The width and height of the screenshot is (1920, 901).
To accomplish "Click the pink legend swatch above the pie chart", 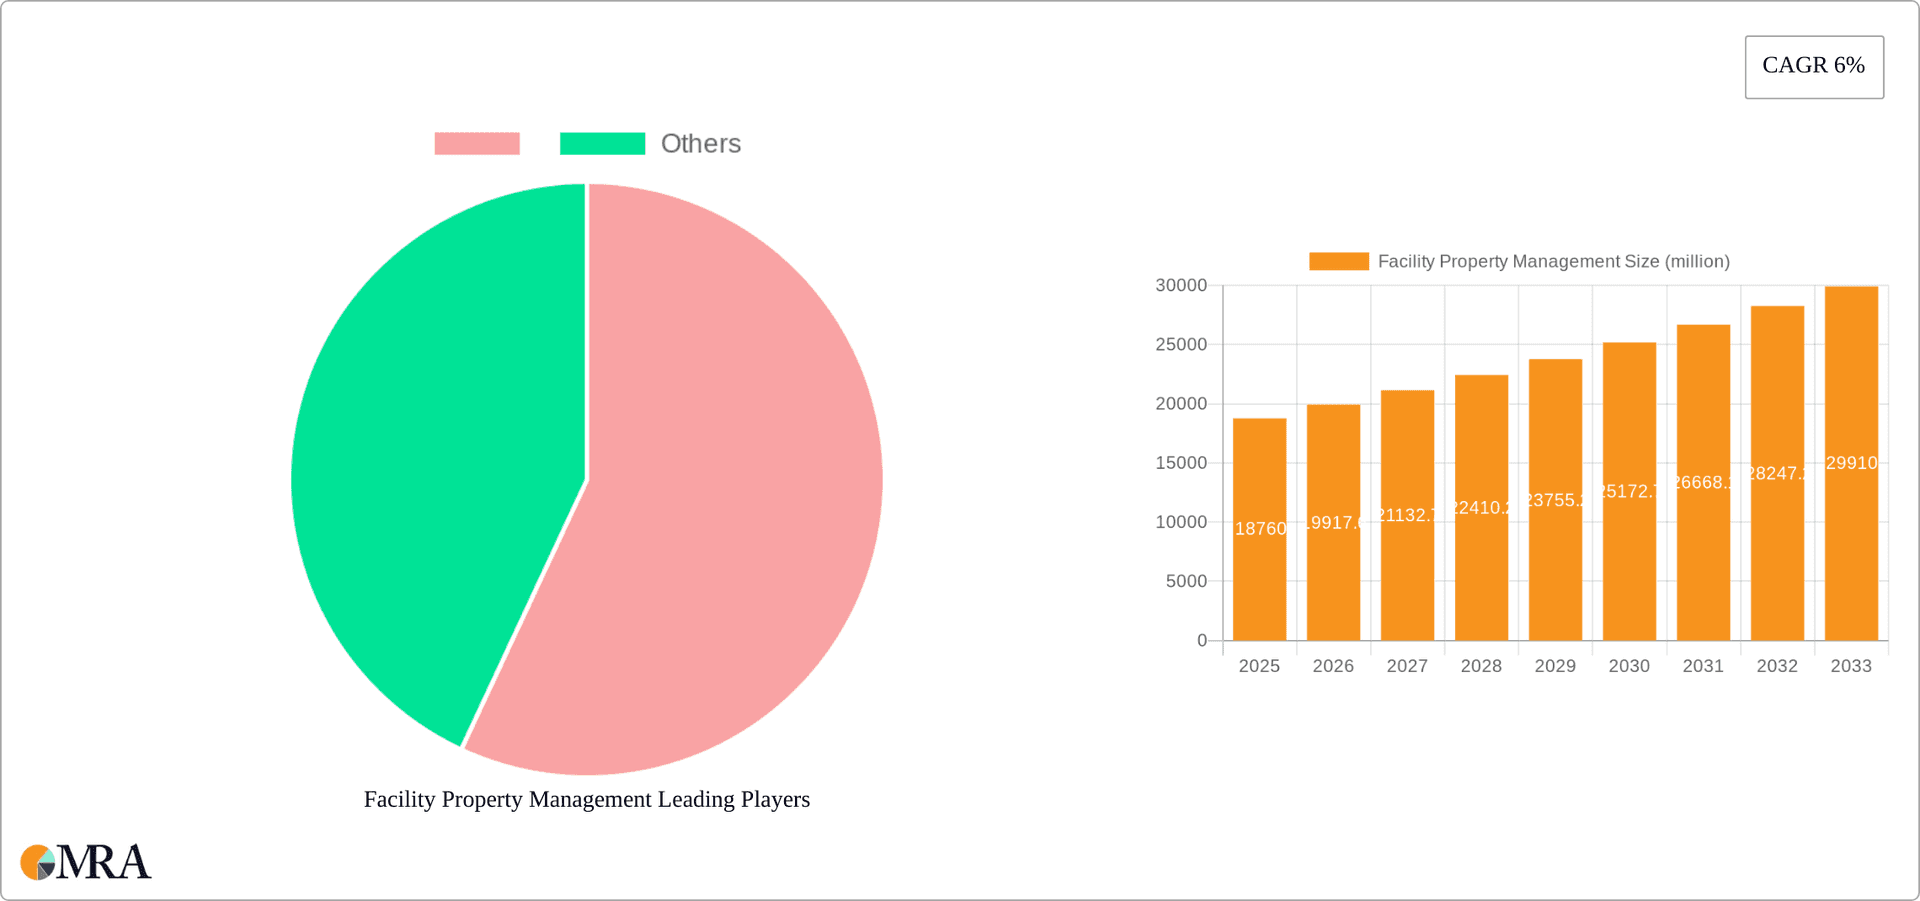I will tap(477, 143).
